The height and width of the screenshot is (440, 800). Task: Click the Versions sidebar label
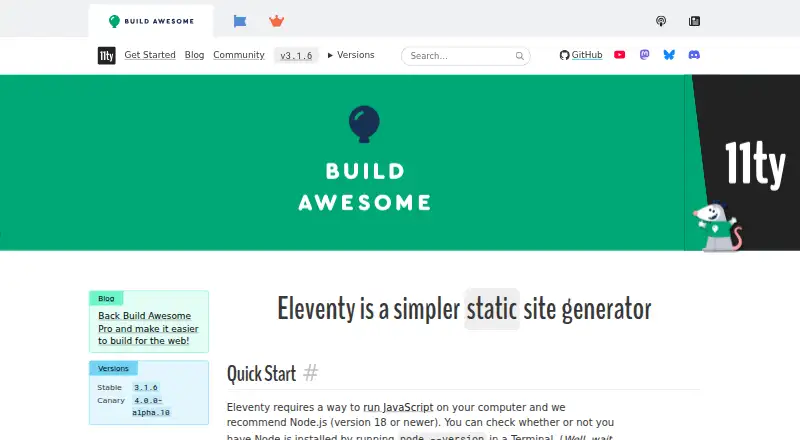tap(113, 369)
